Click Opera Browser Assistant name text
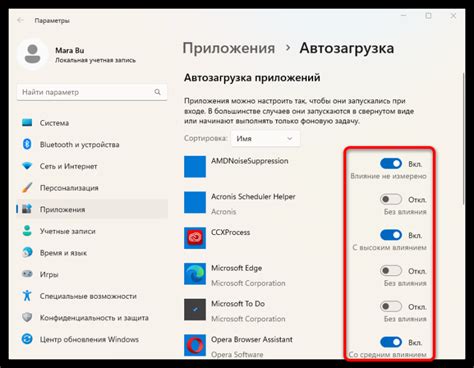 (x=252, y=339)
